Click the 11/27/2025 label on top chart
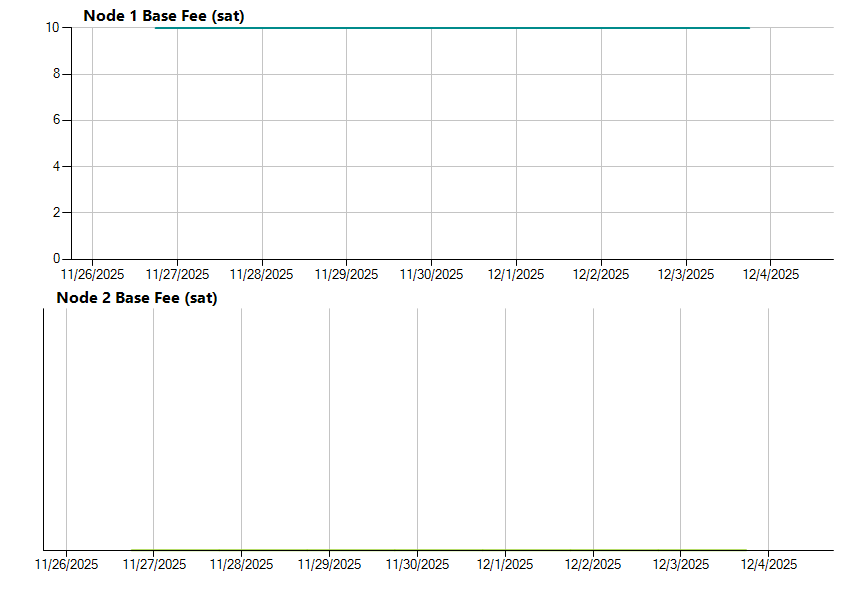 point(177,271)
